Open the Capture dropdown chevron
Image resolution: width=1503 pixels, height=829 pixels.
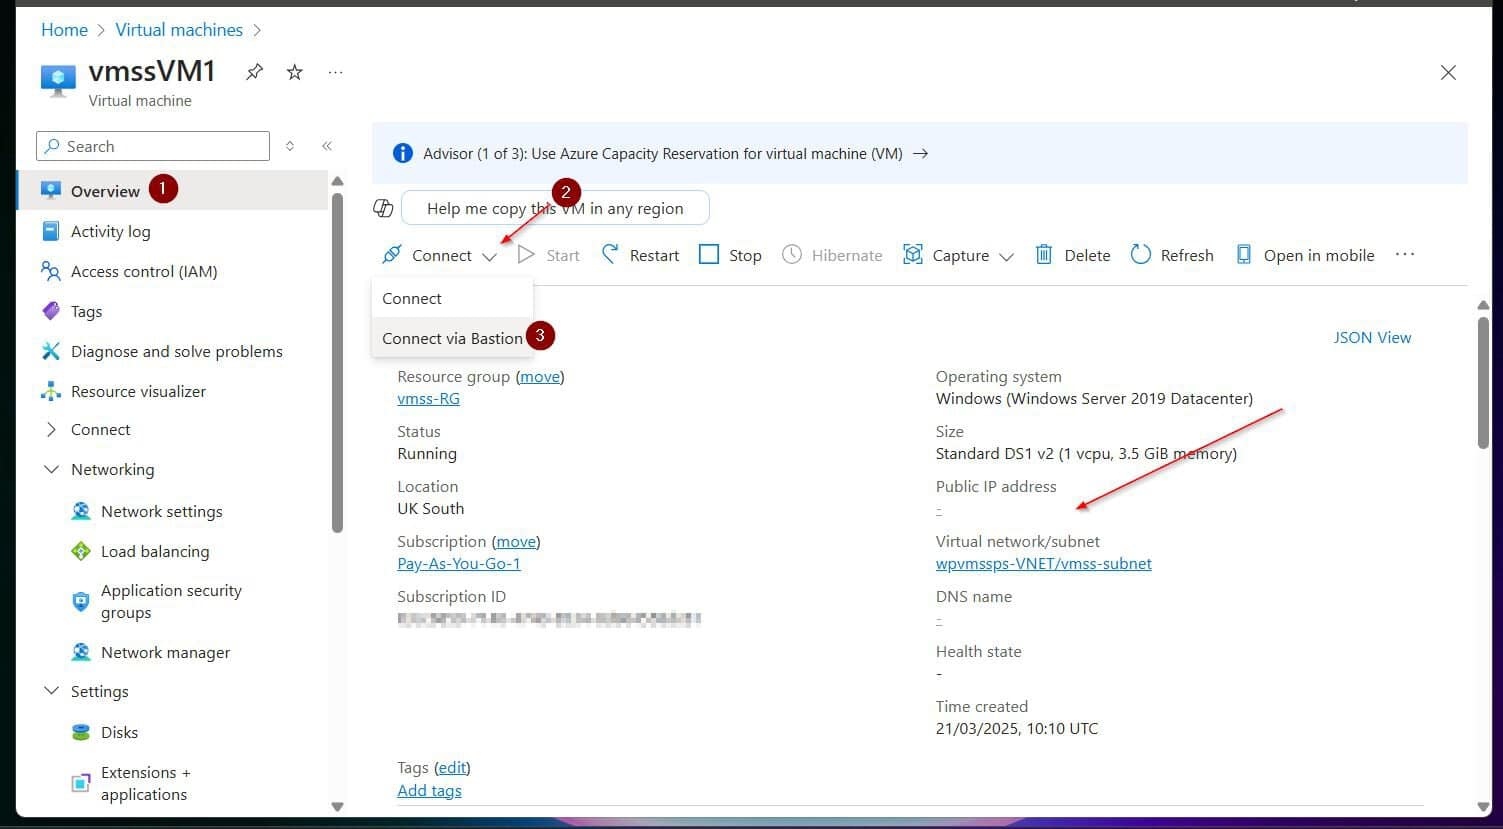[1007, 256]
